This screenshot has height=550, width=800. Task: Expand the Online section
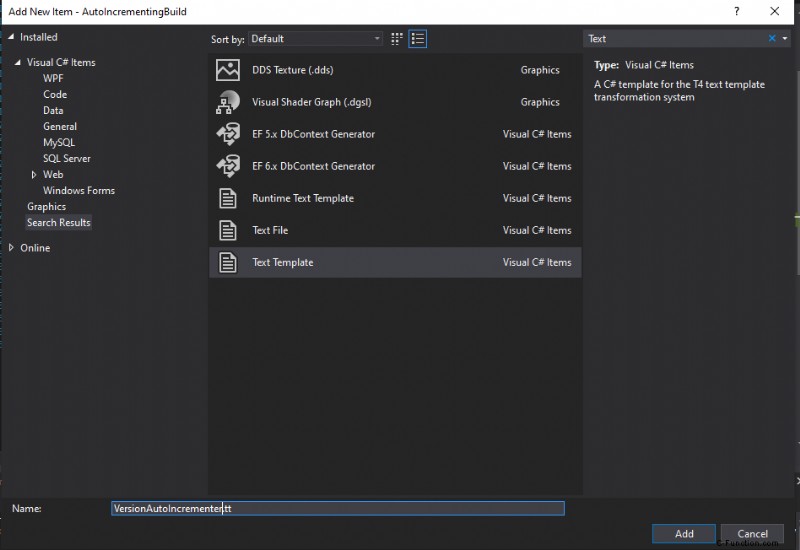(11, 248)
